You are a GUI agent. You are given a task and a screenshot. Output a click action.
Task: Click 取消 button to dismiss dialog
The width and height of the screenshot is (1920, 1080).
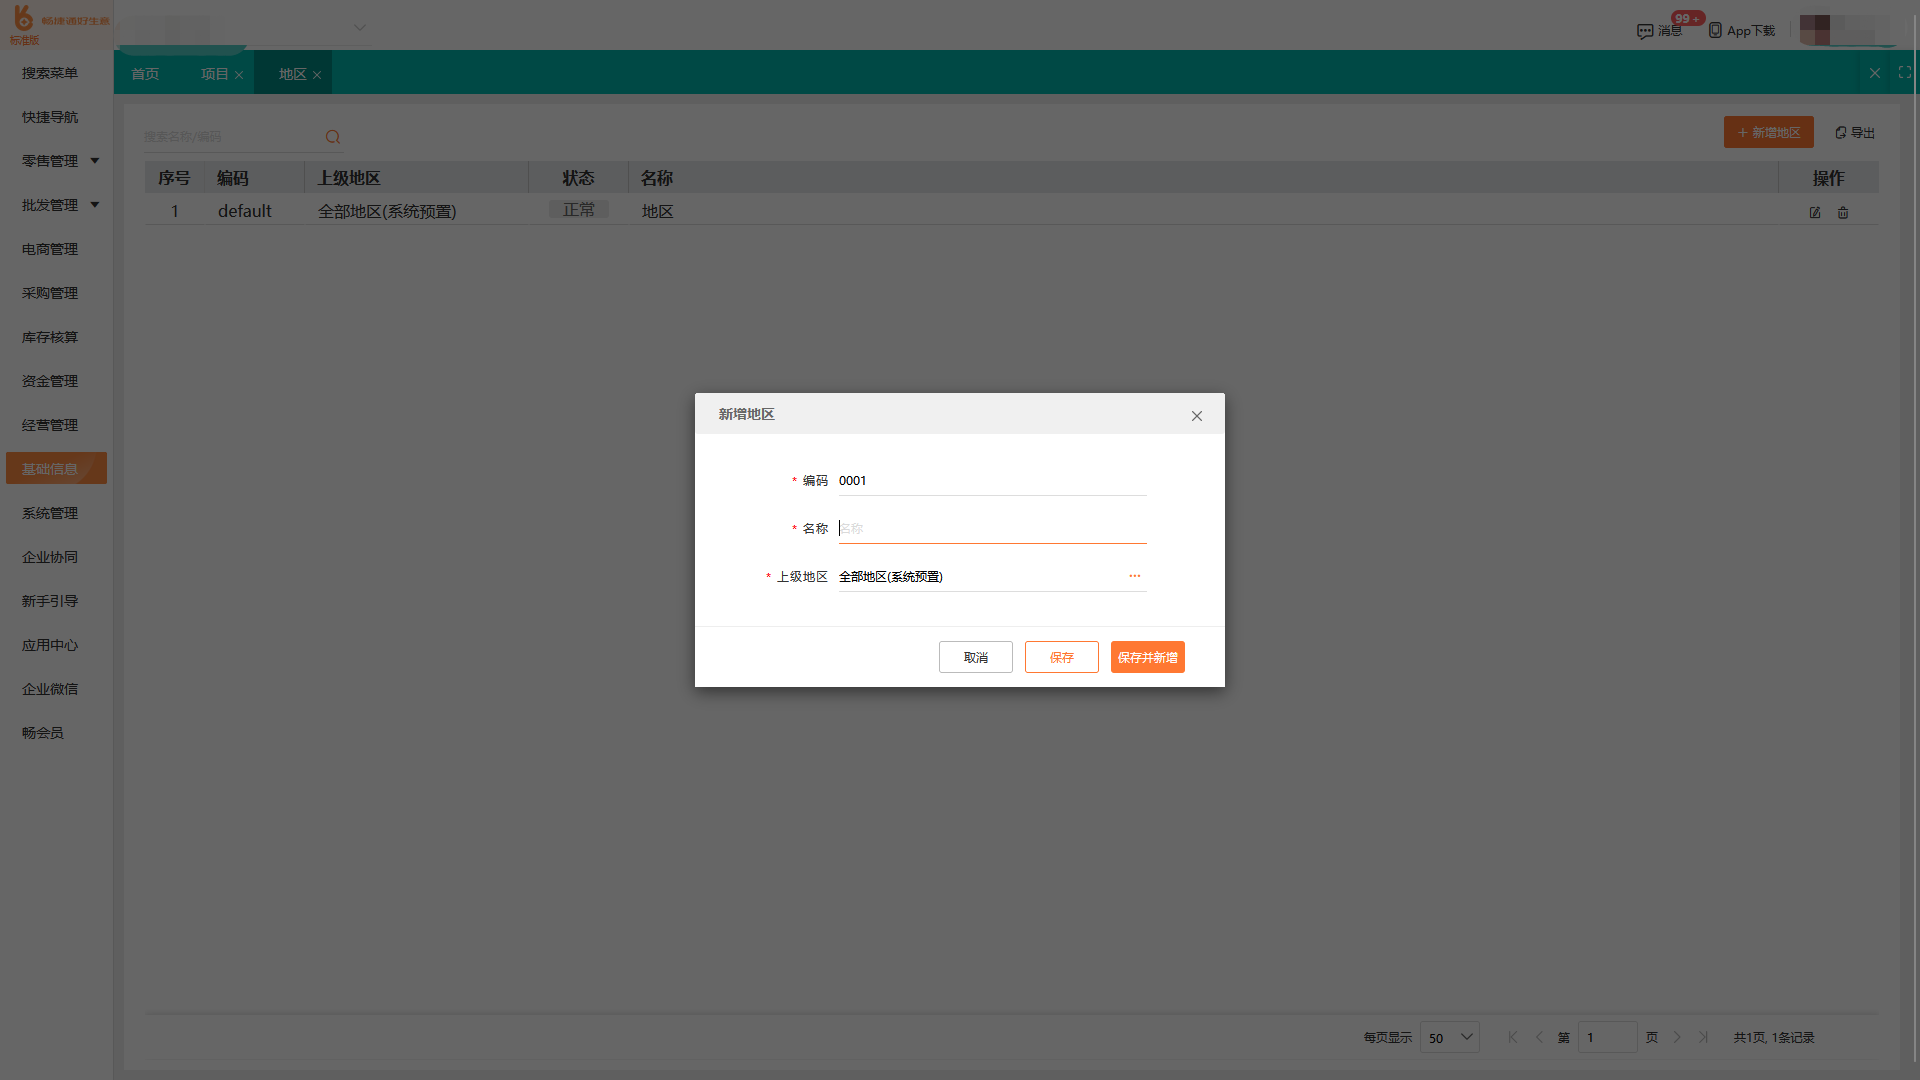976,657
